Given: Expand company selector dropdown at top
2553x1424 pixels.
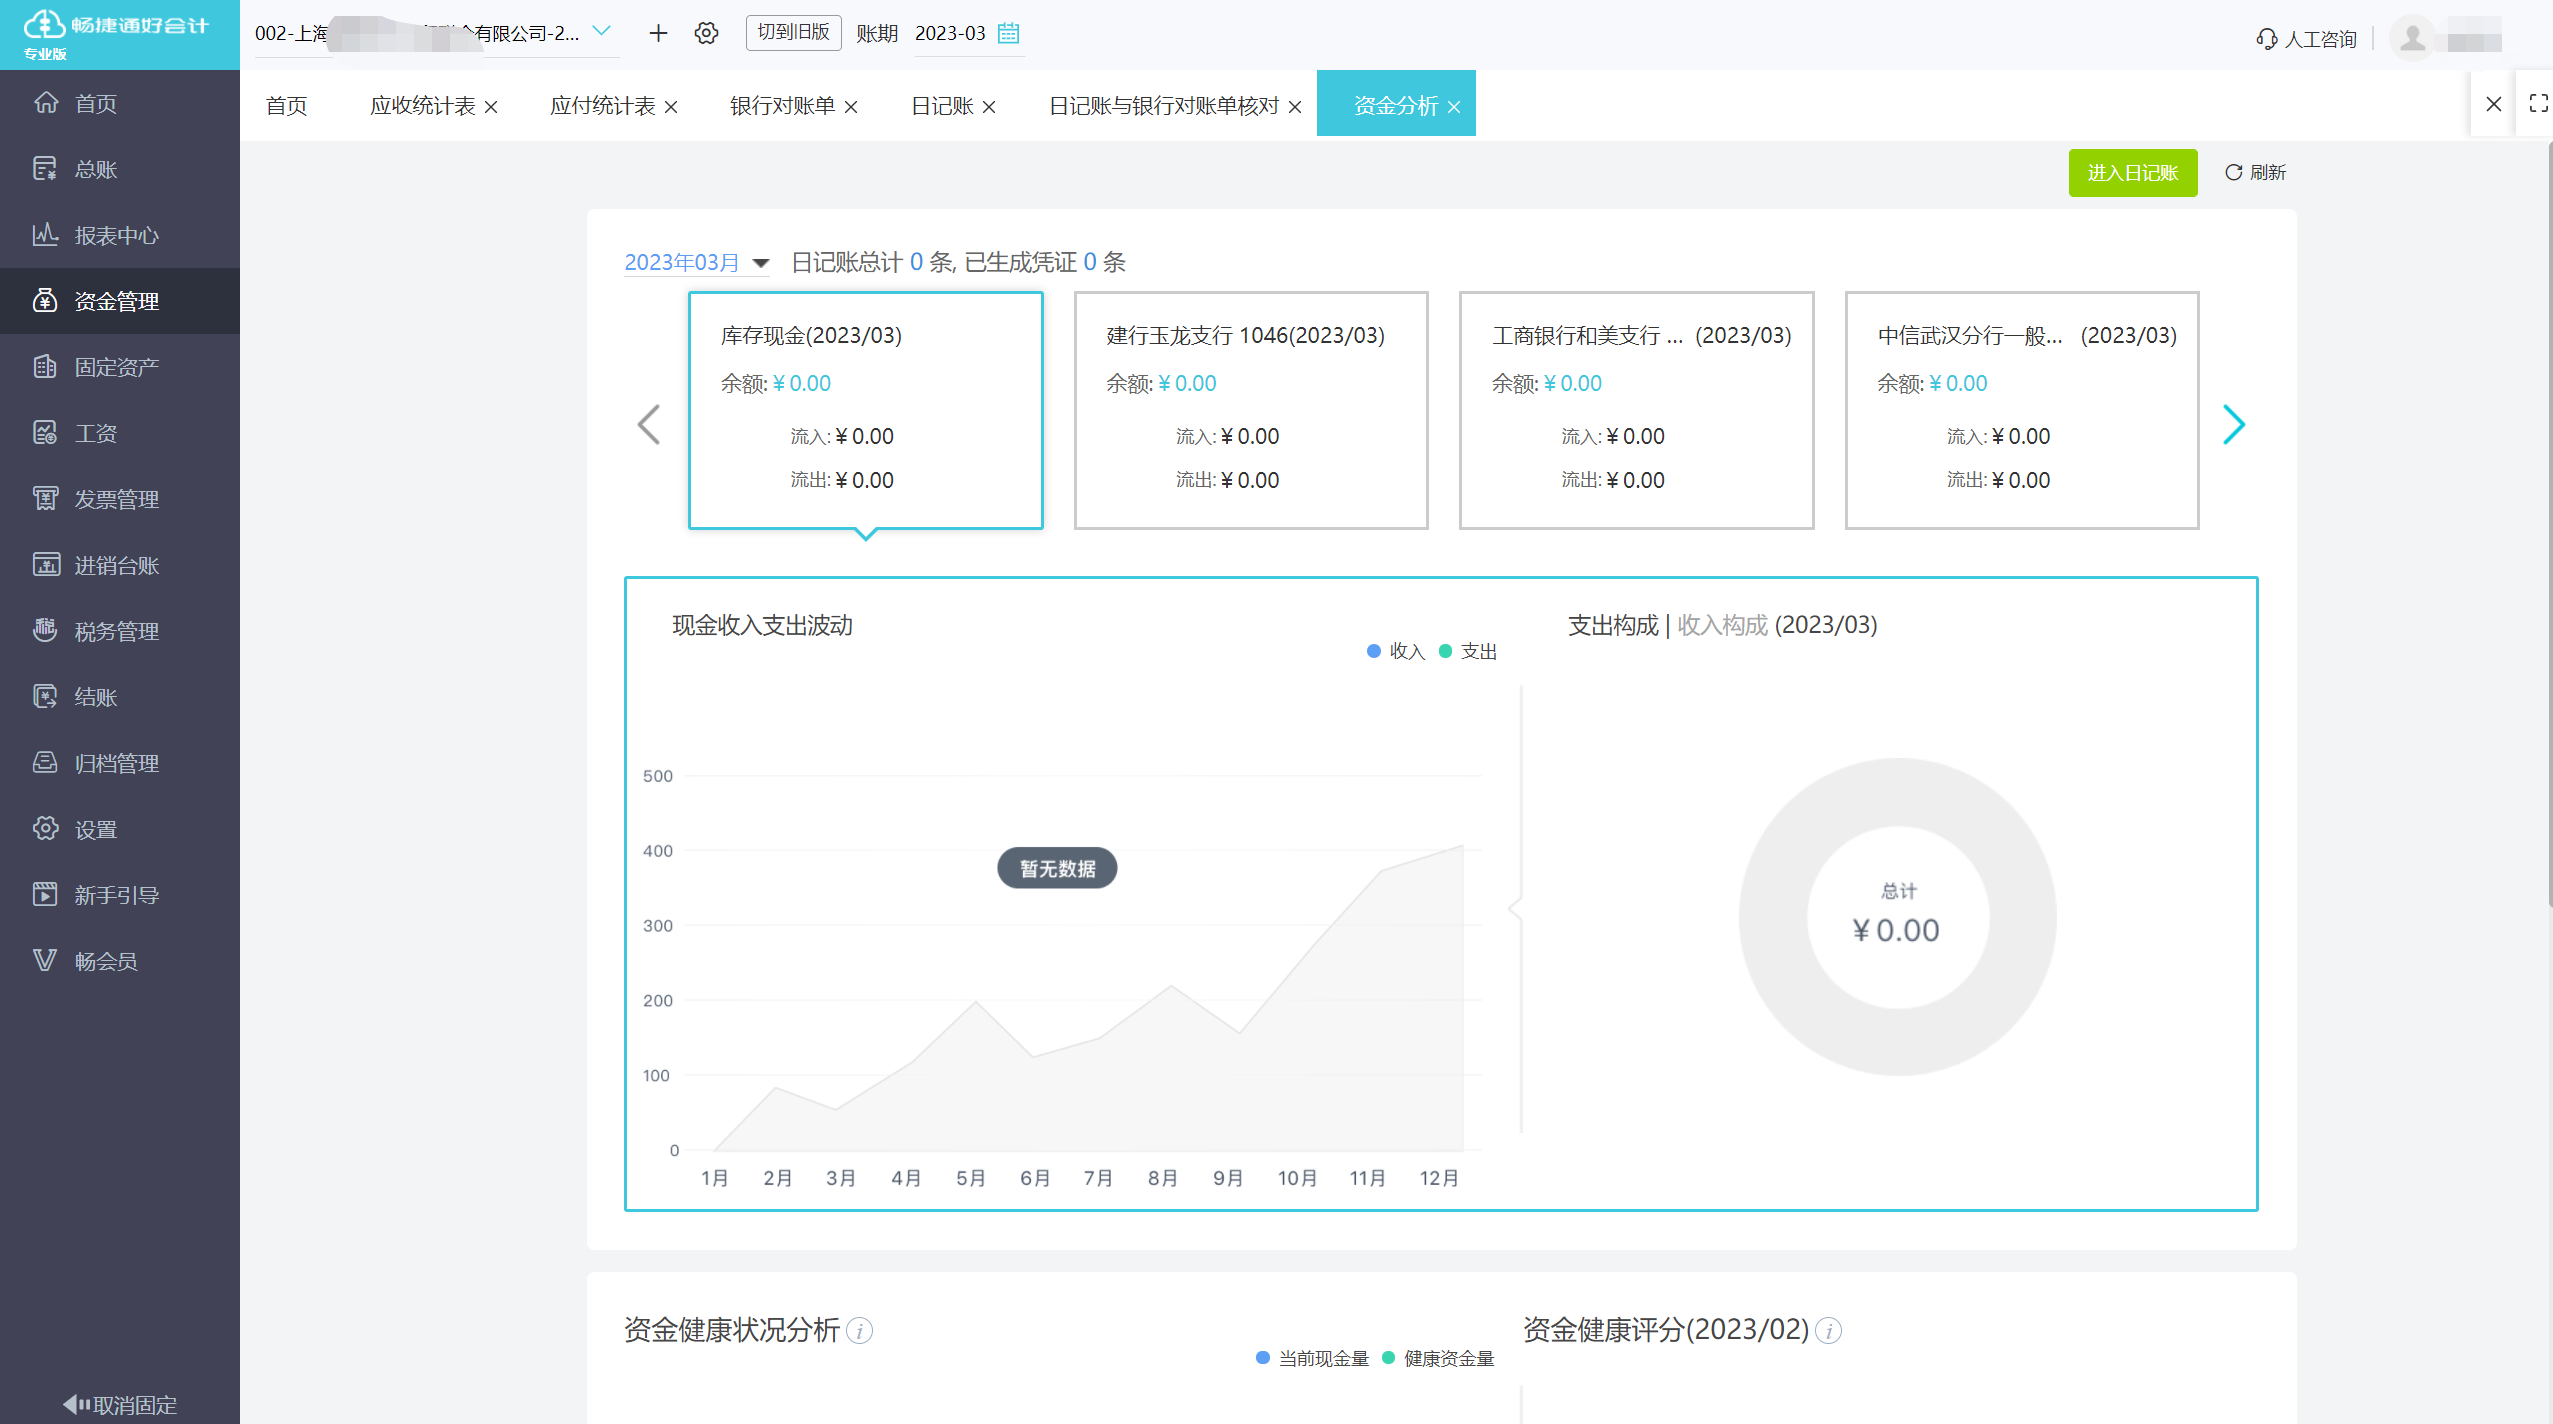Looking at the screenshot, I should (603, 33).
